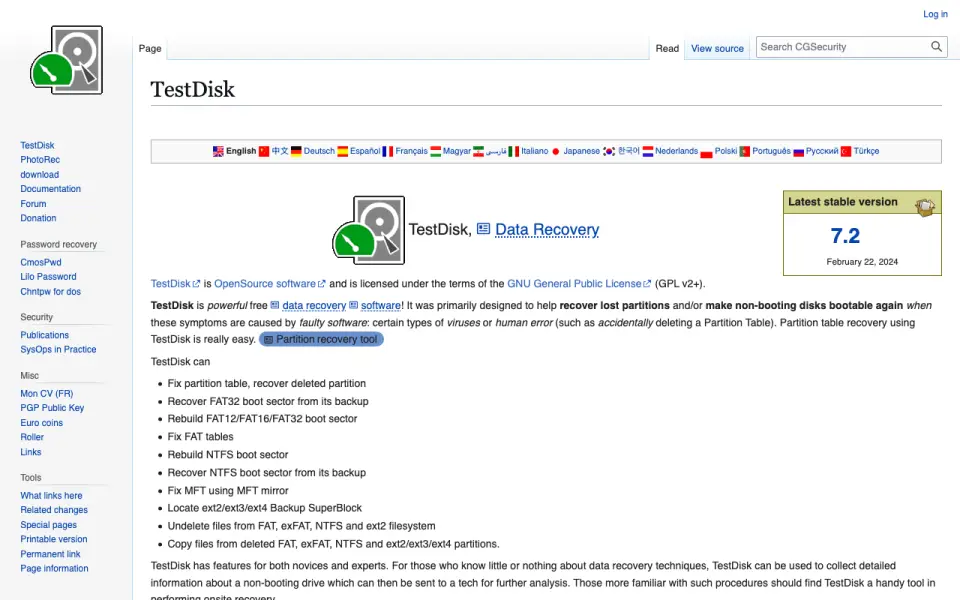Click the Chinese flag icon
This screenshot has width=960, height=600.
point(264,151)
